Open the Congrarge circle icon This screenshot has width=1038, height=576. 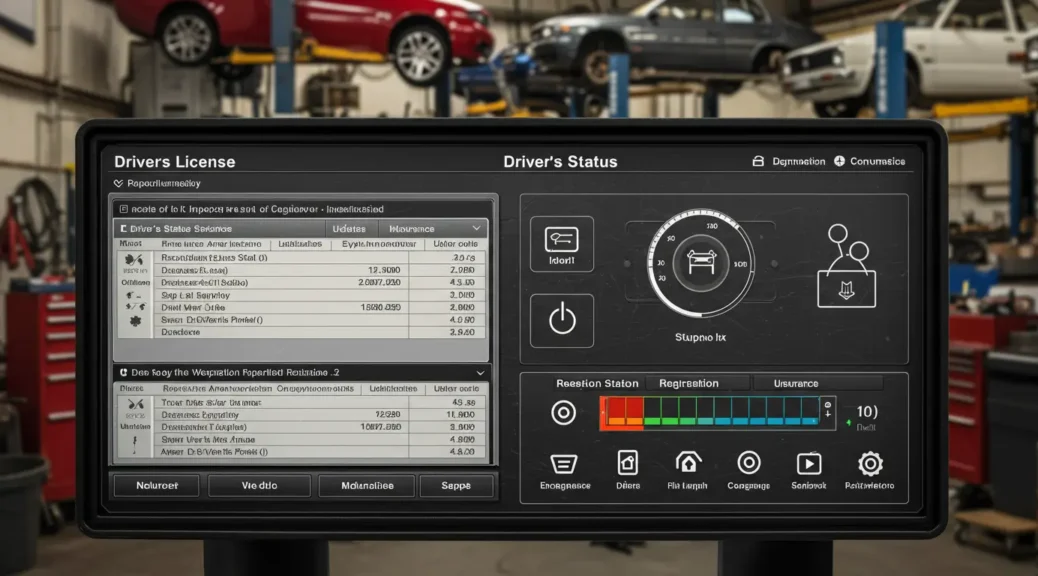click(749, 463)
